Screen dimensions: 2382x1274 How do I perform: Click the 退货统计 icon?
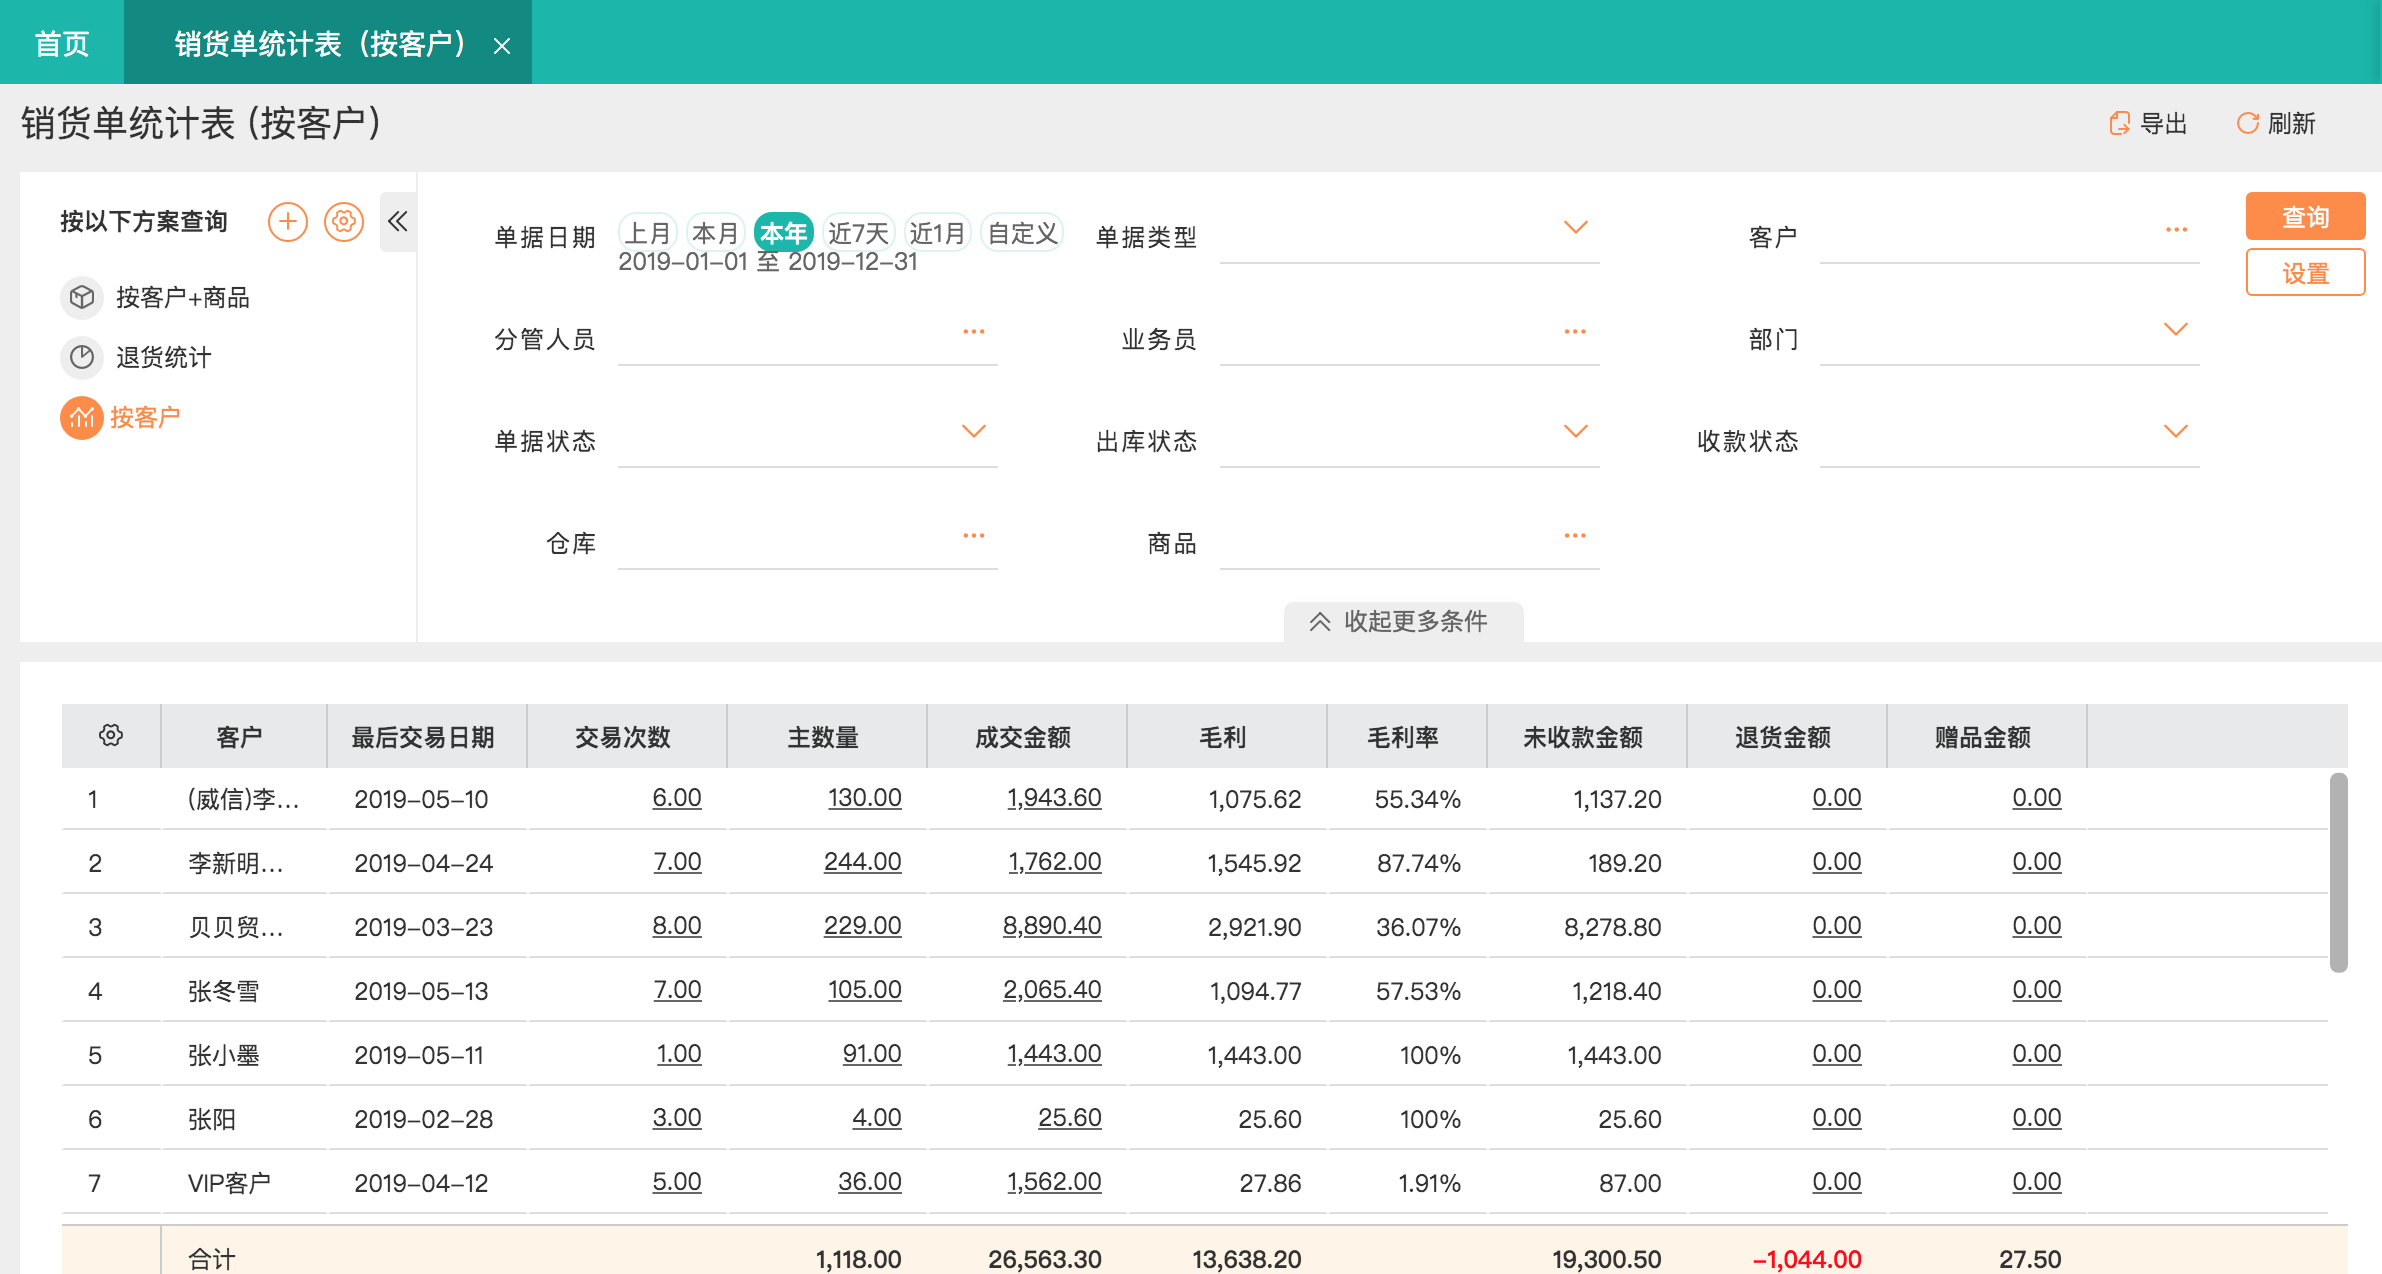pos(83,354)
